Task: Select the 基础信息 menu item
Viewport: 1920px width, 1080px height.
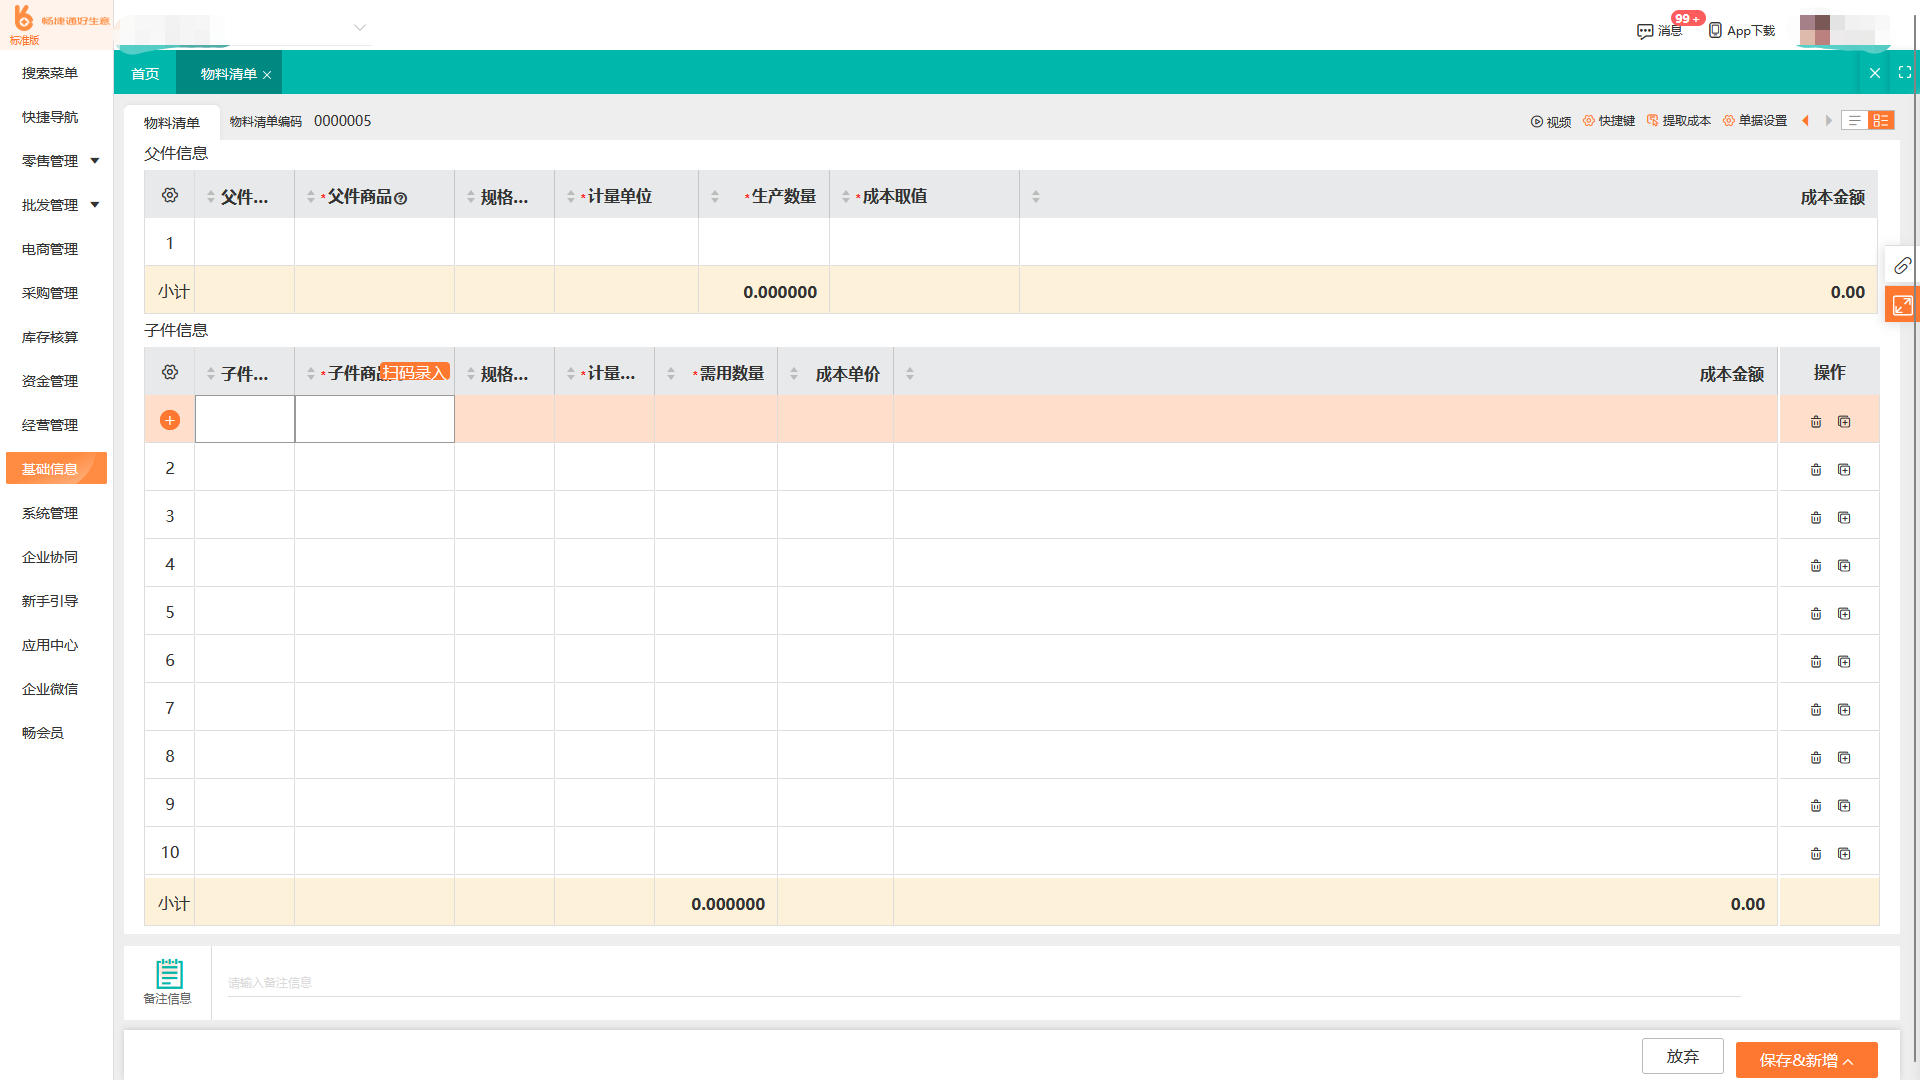Action: pos(53,468)
